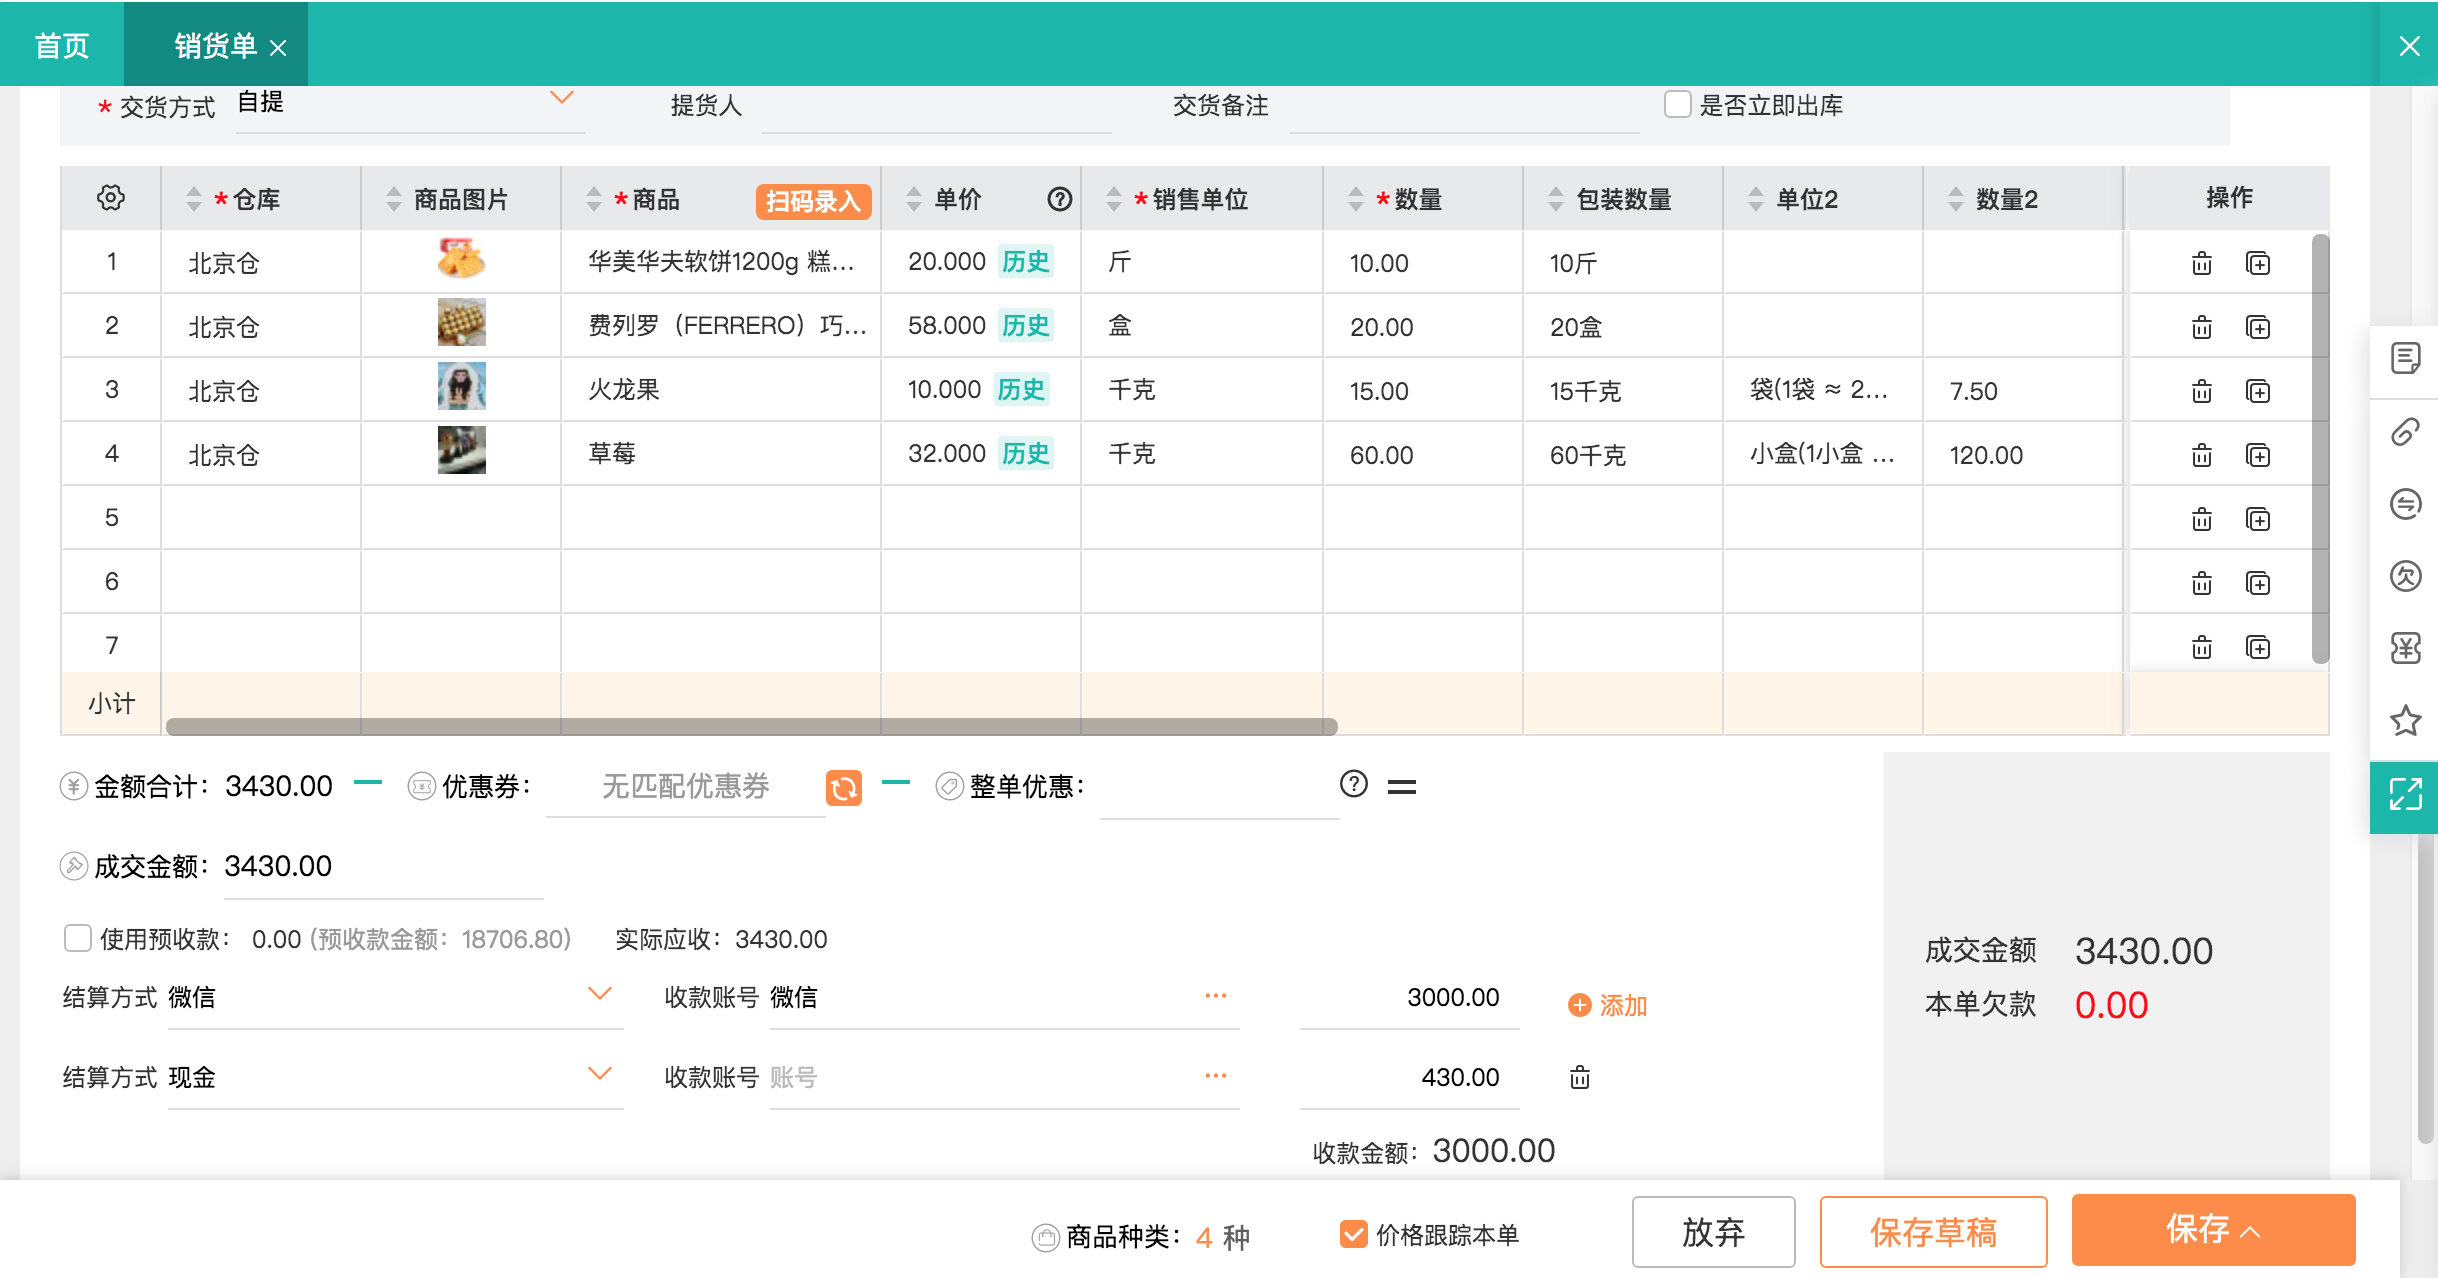
Task: Enable the 使用预收款 checkbox
Action: pos(76,936)
